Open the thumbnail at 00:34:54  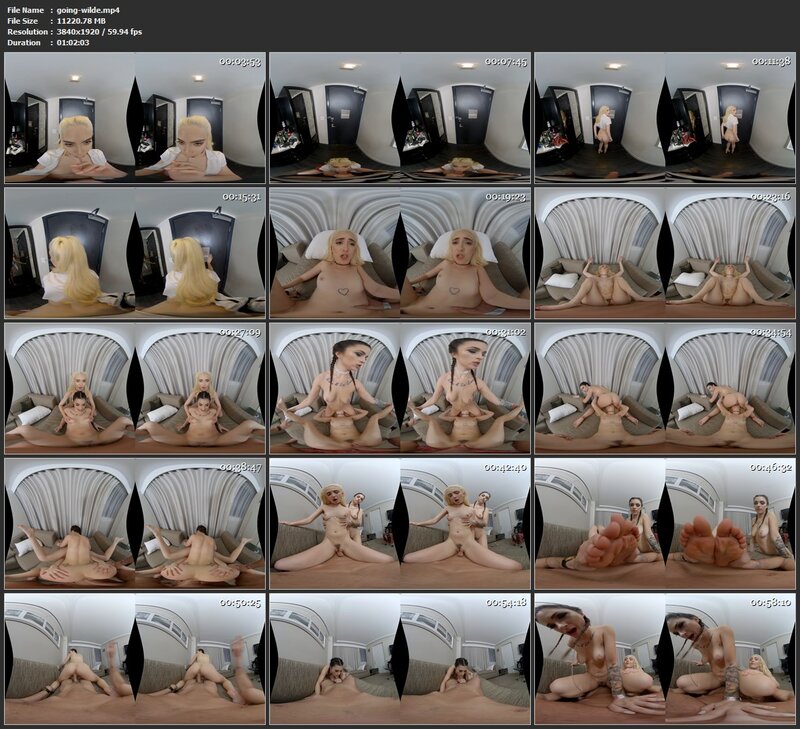point(665,387)
